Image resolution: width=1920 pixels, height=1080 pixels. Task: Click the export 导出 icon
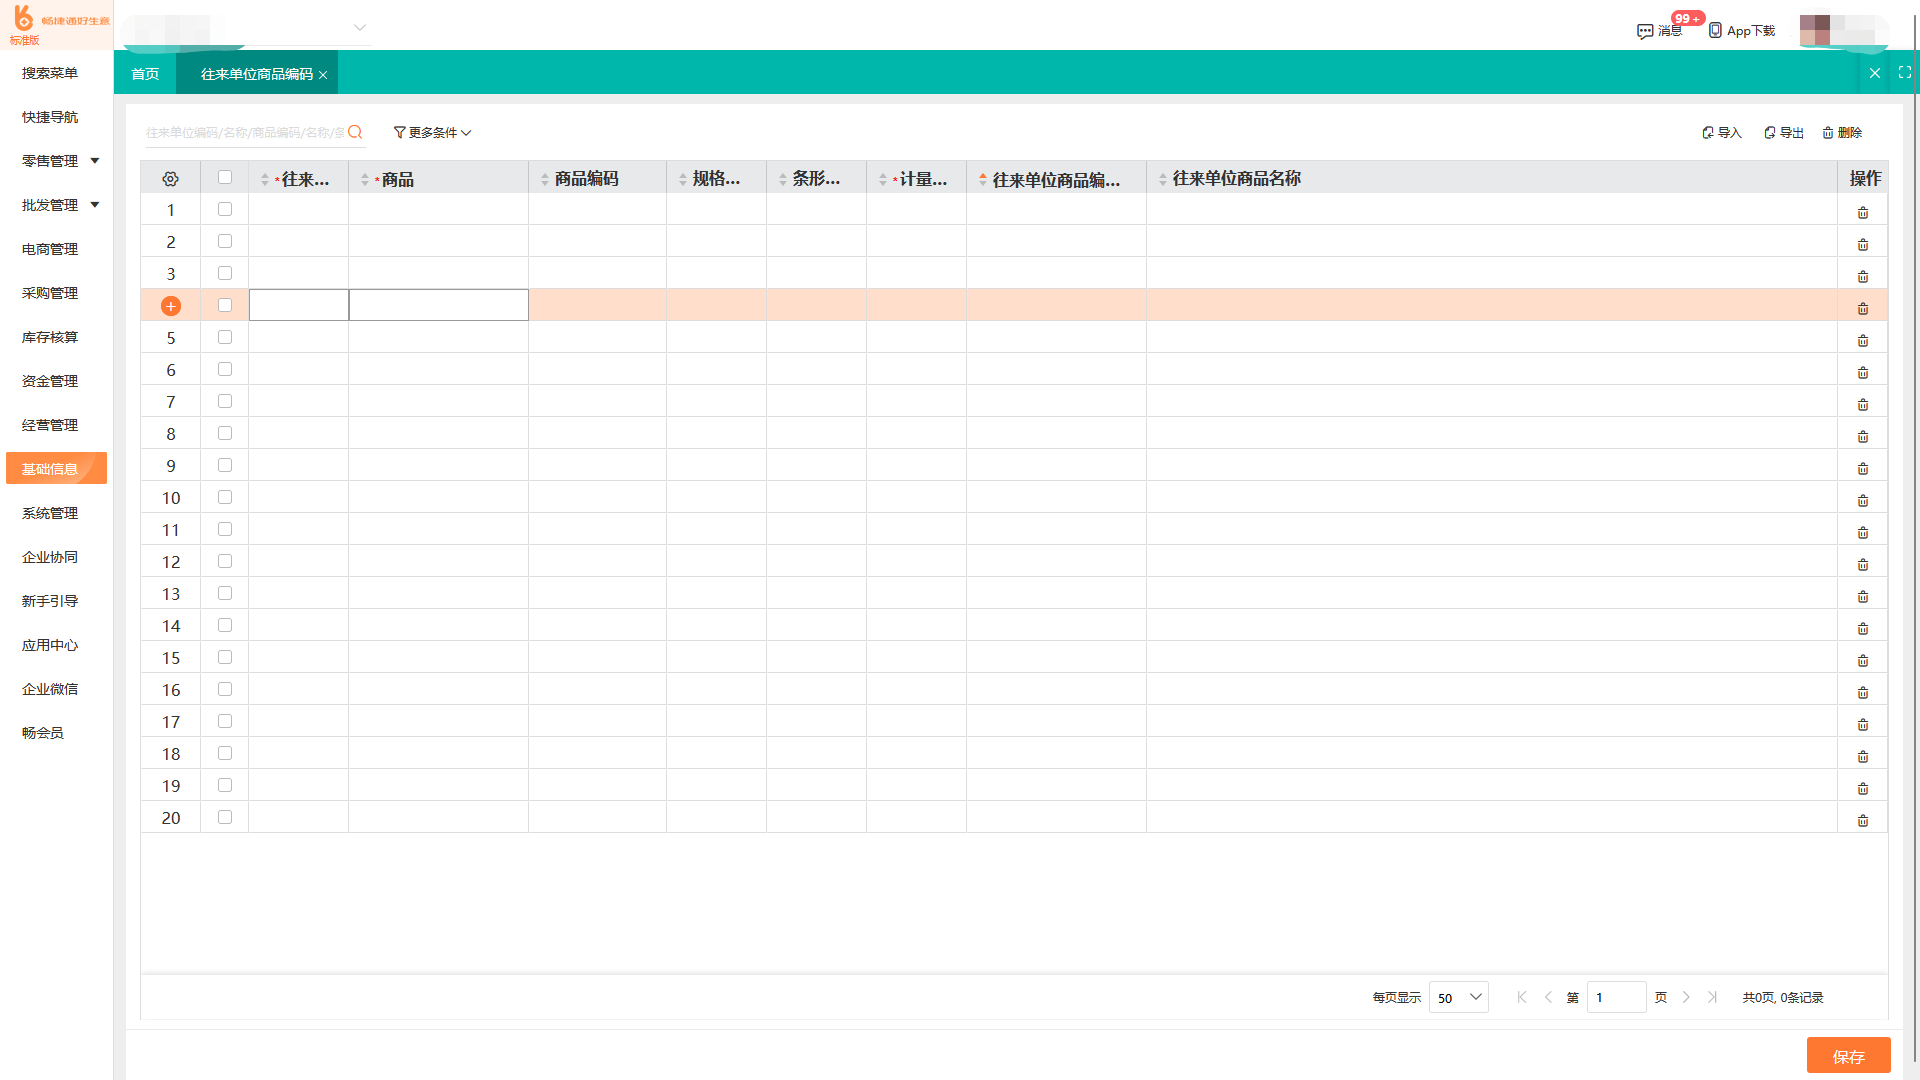[x=1787, y=132]
